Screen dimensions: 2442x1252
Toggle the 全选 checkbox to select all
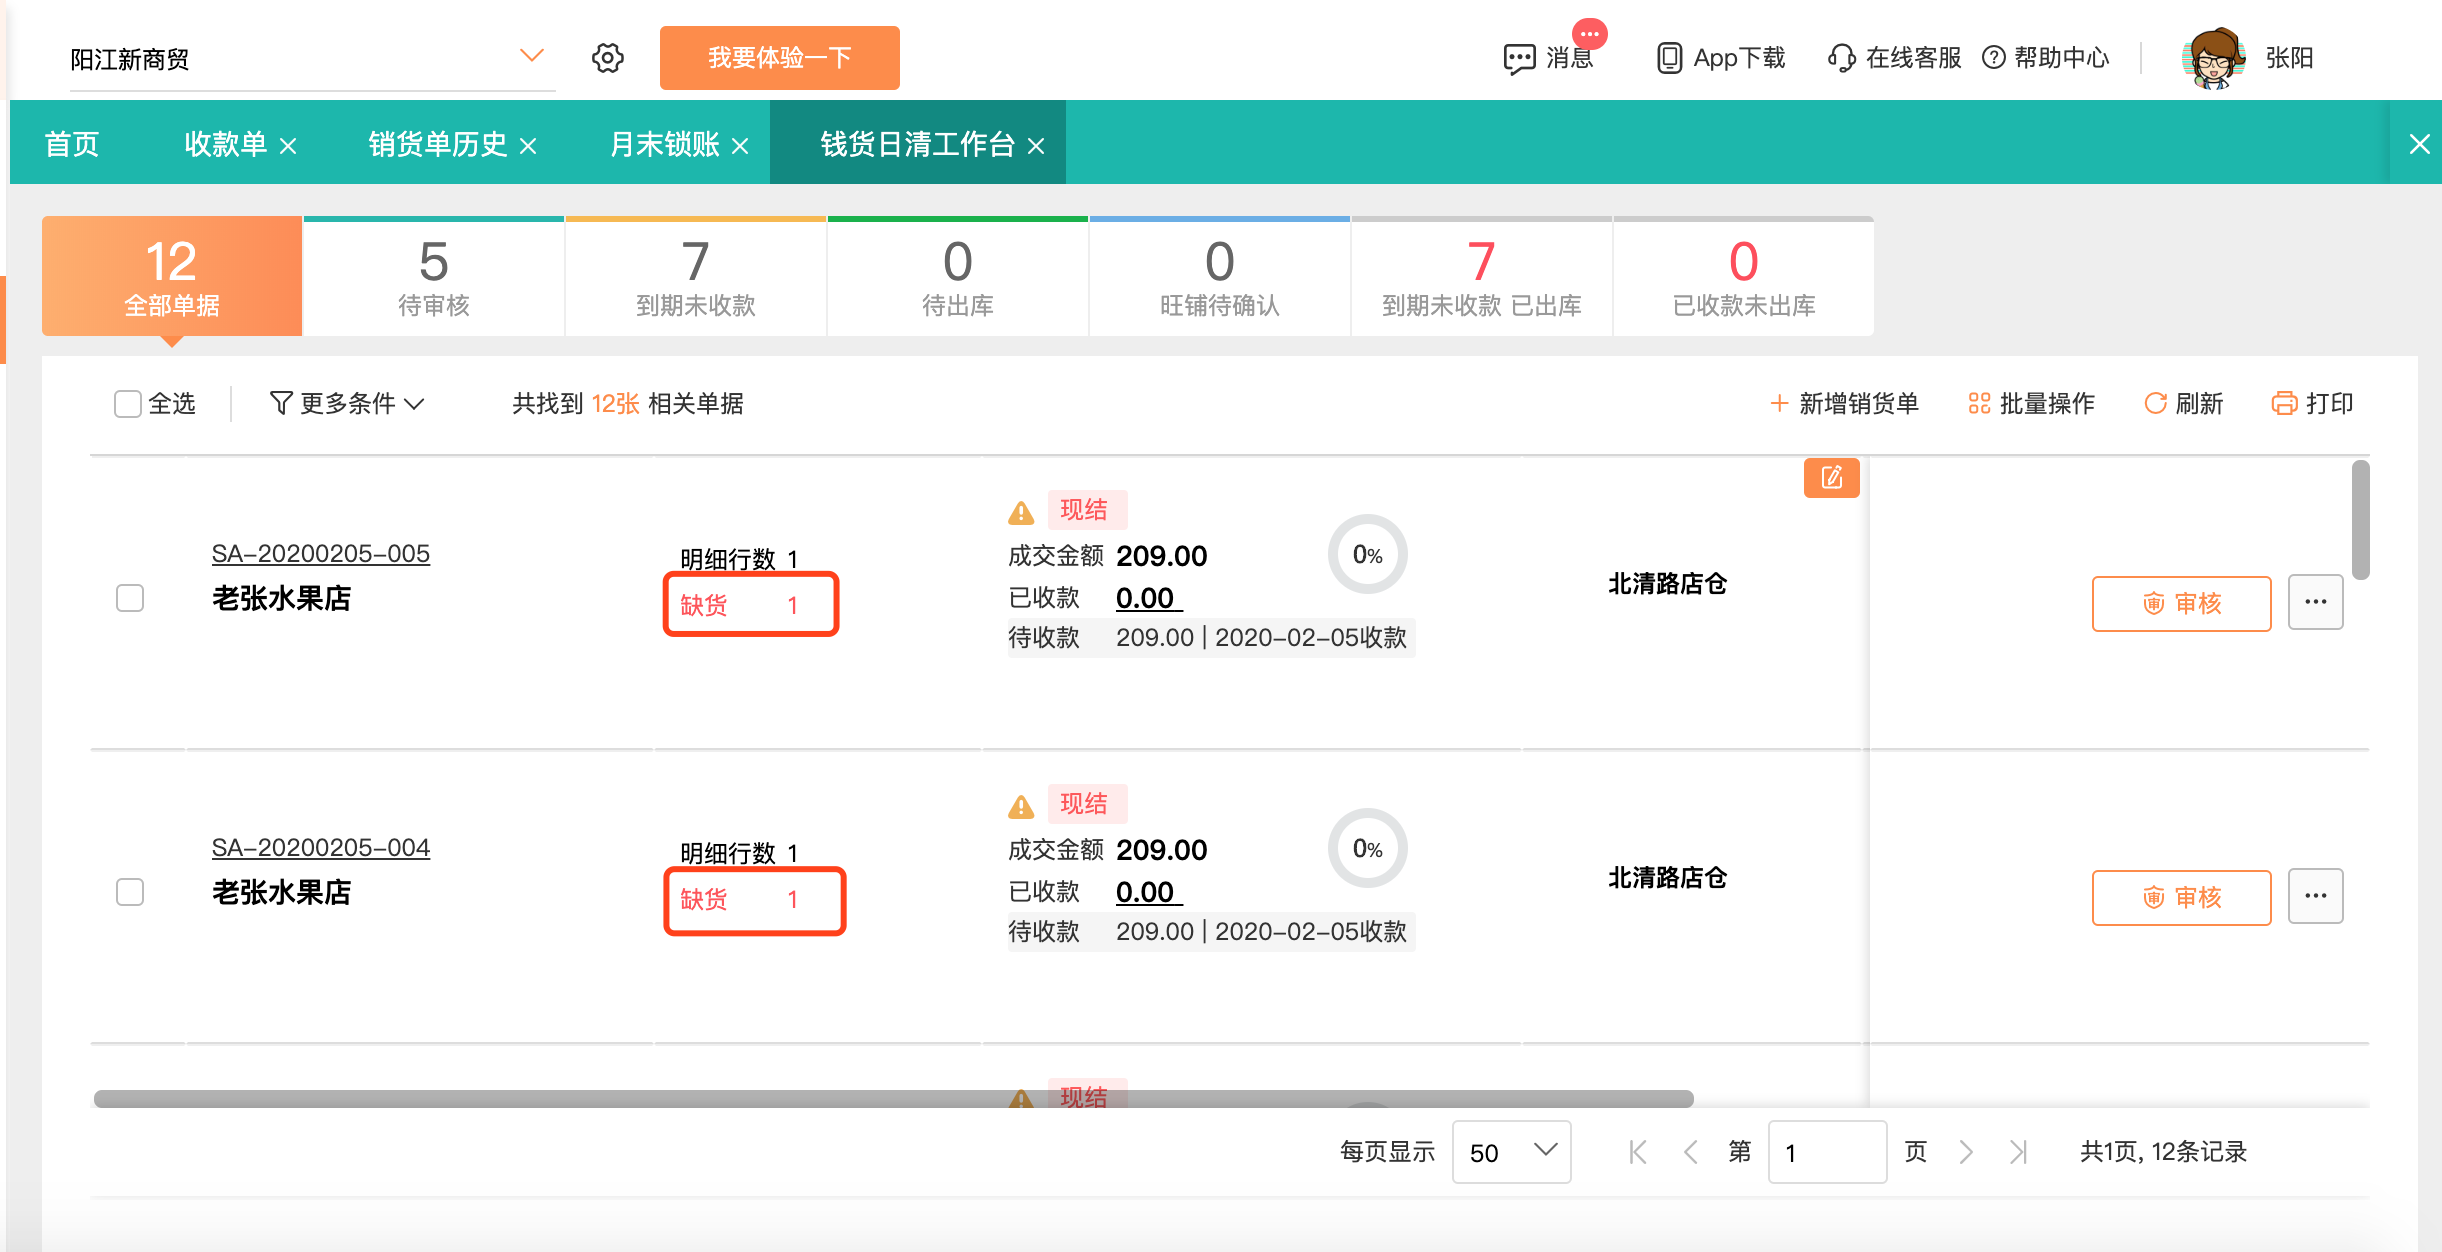pyautogui.click(x=128, y=402)
